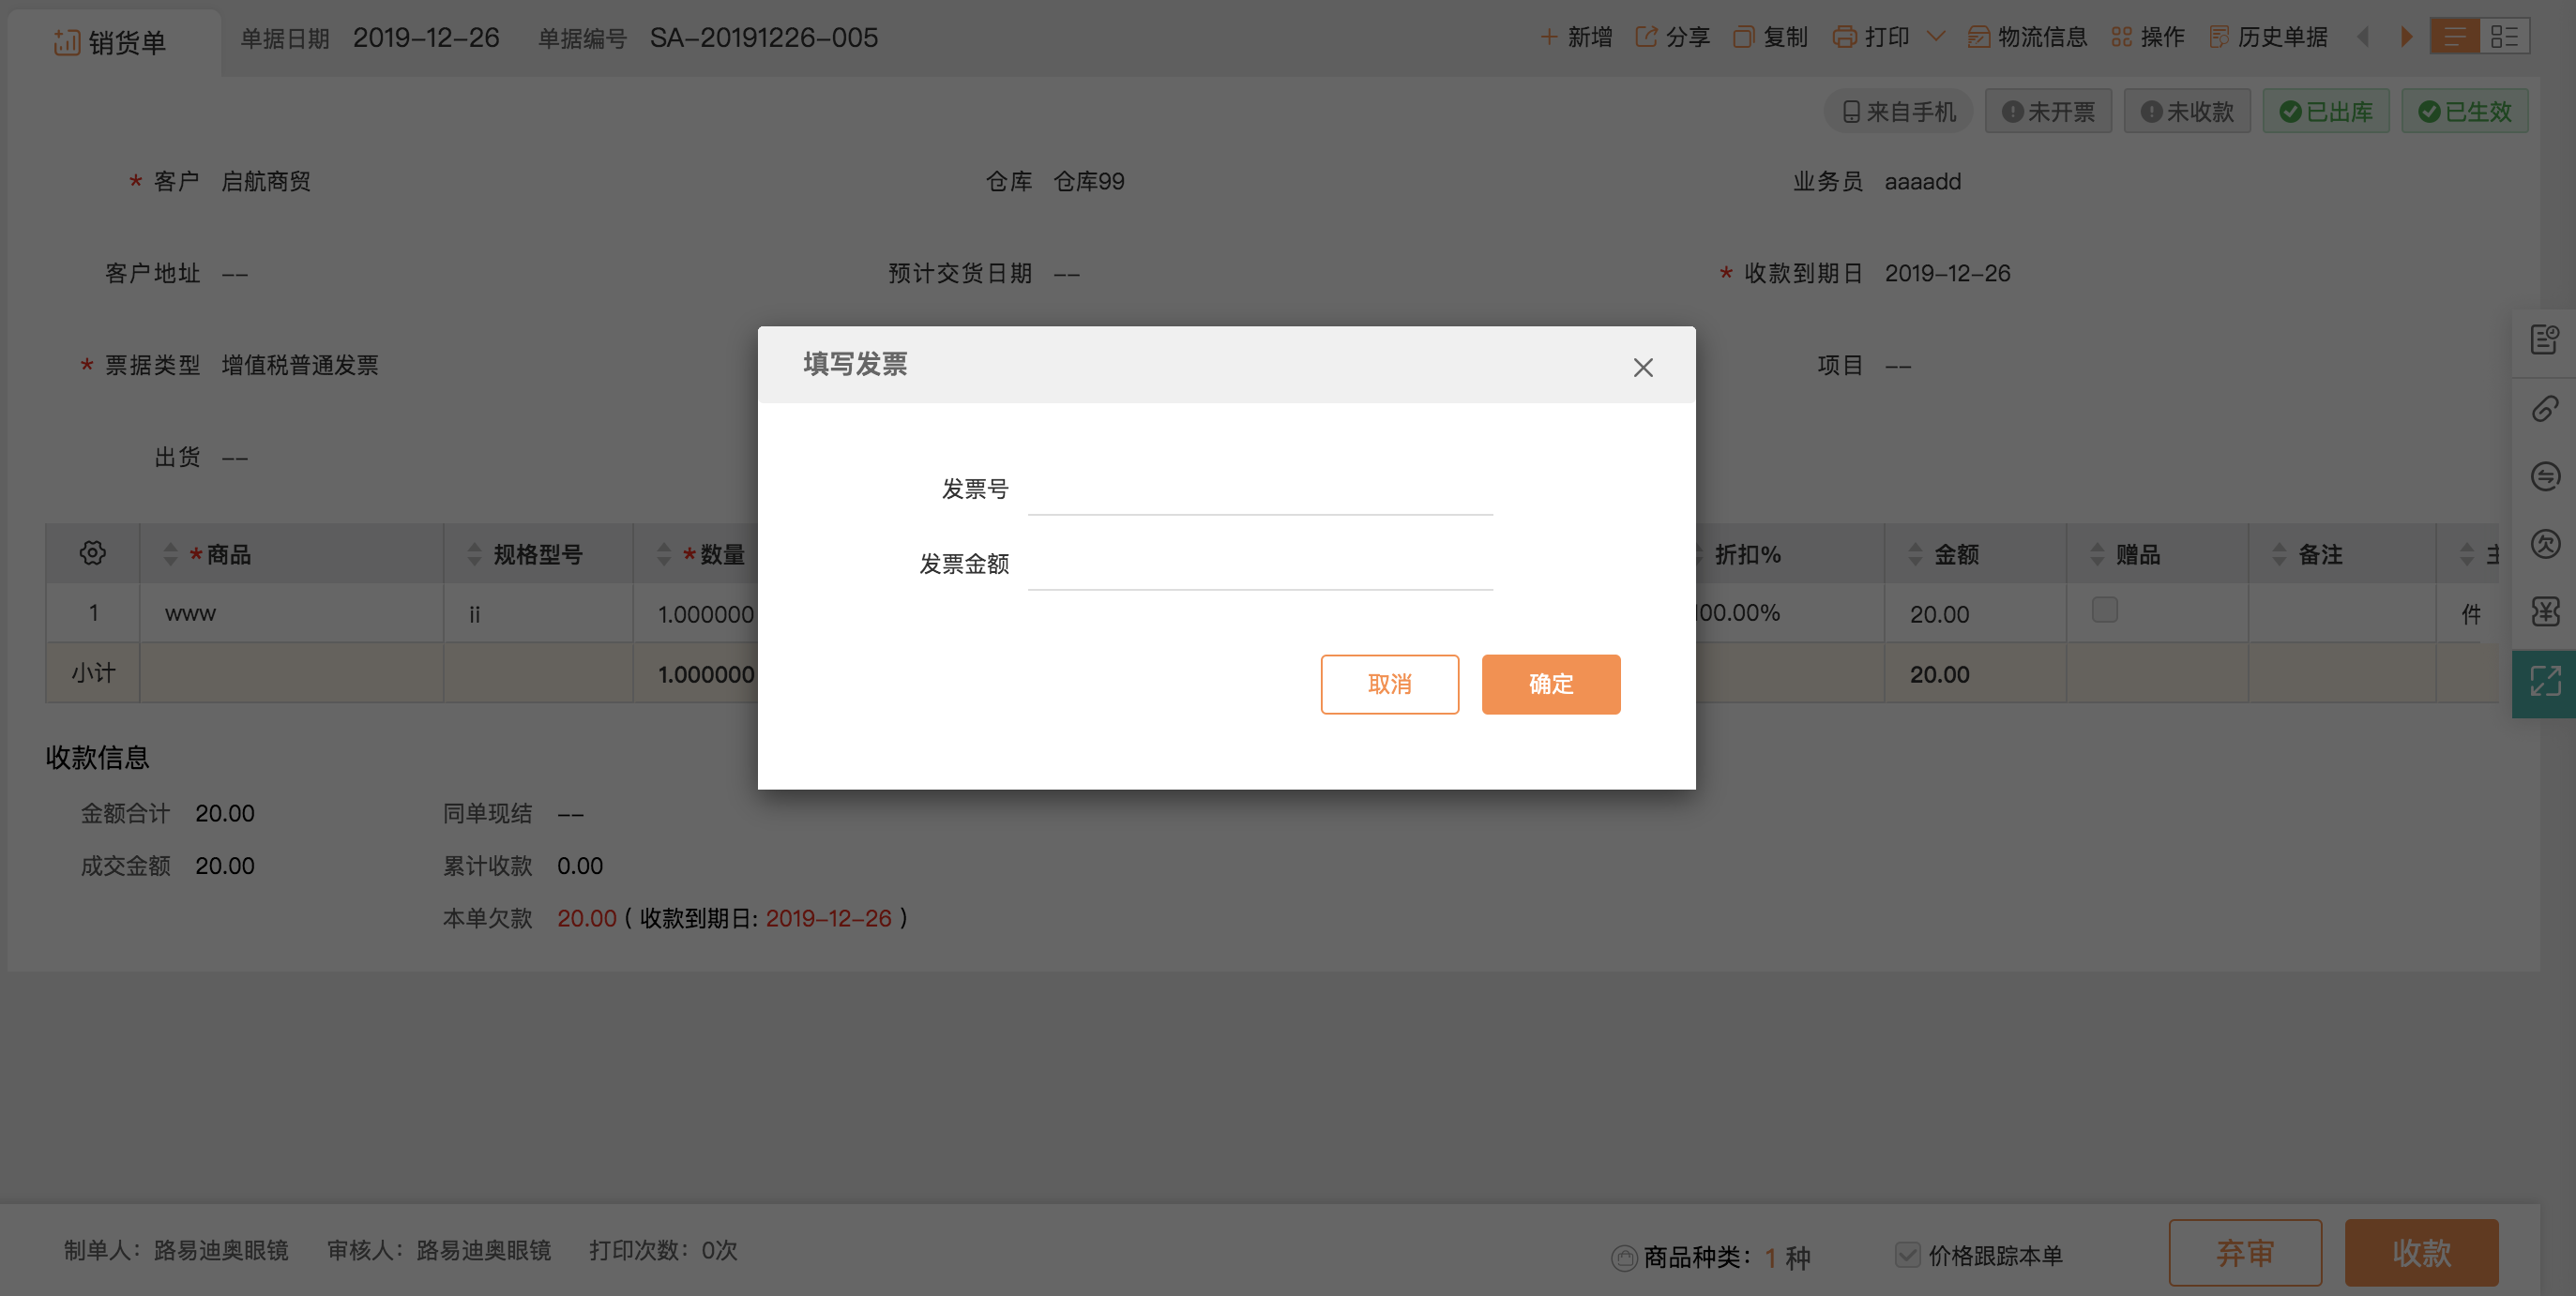Click the 发票金额 input field in dialog
Viewport: 2576px width, 1296px height.
pos(1260,565)
